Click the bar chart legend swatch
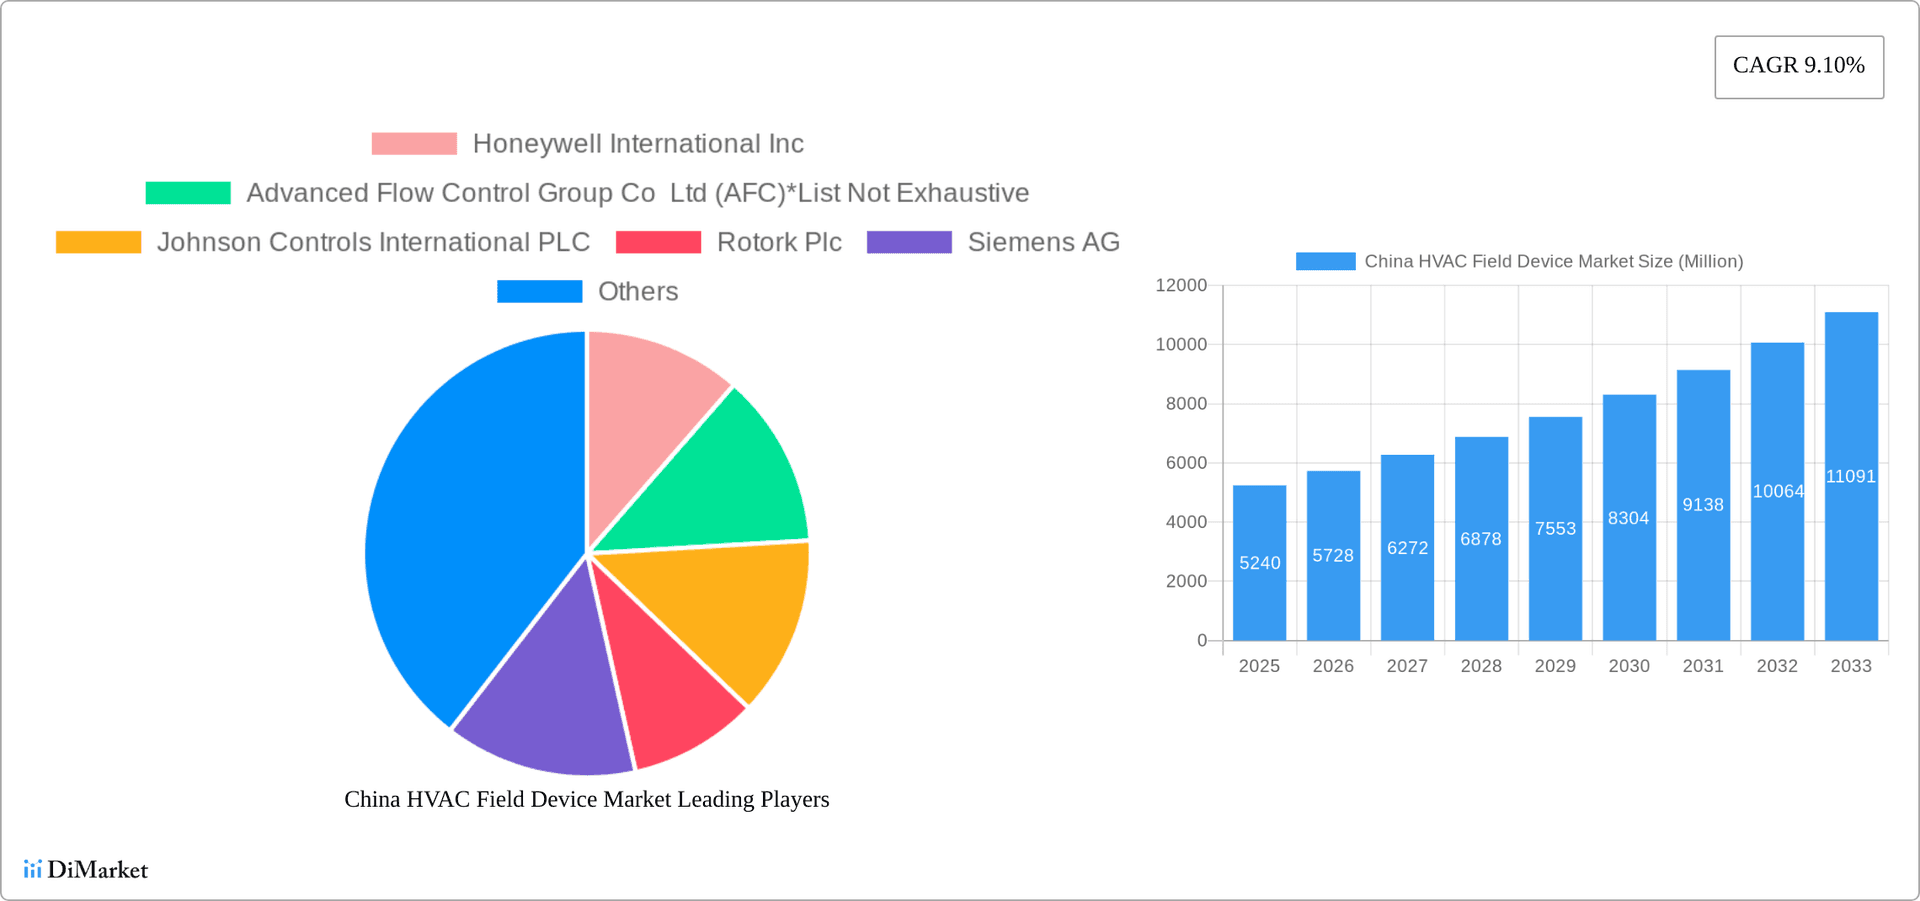The height and width of the screenshot is (901, 1920). pos(1324,261)
